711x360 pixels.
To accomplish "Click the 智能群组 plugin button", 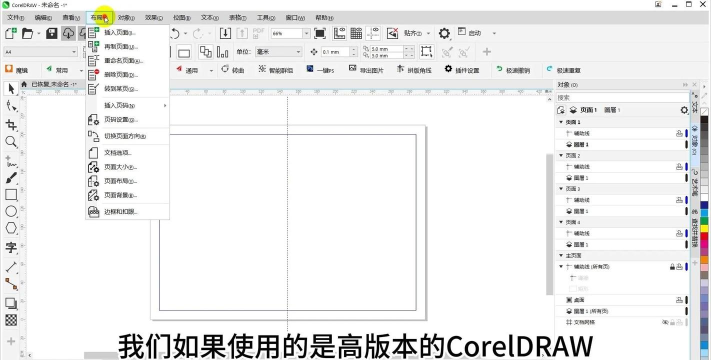I will click(276, 70).
